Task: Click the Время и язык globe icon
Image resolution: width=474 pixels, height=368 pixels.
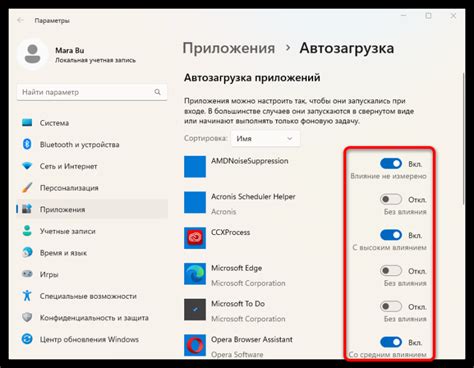Action: click(x=27, y=252)
